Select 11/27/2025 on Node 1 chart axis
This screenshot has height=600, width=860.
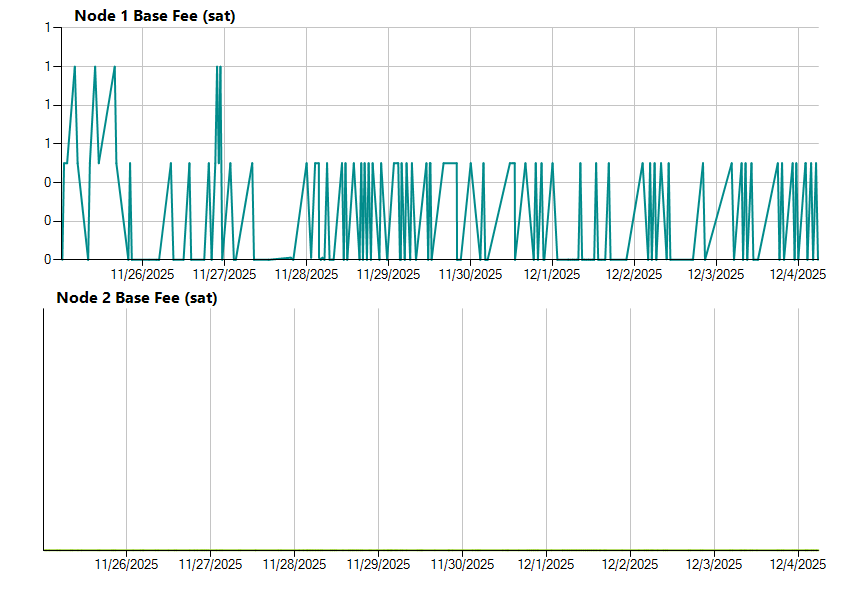[x=224, y=273]
